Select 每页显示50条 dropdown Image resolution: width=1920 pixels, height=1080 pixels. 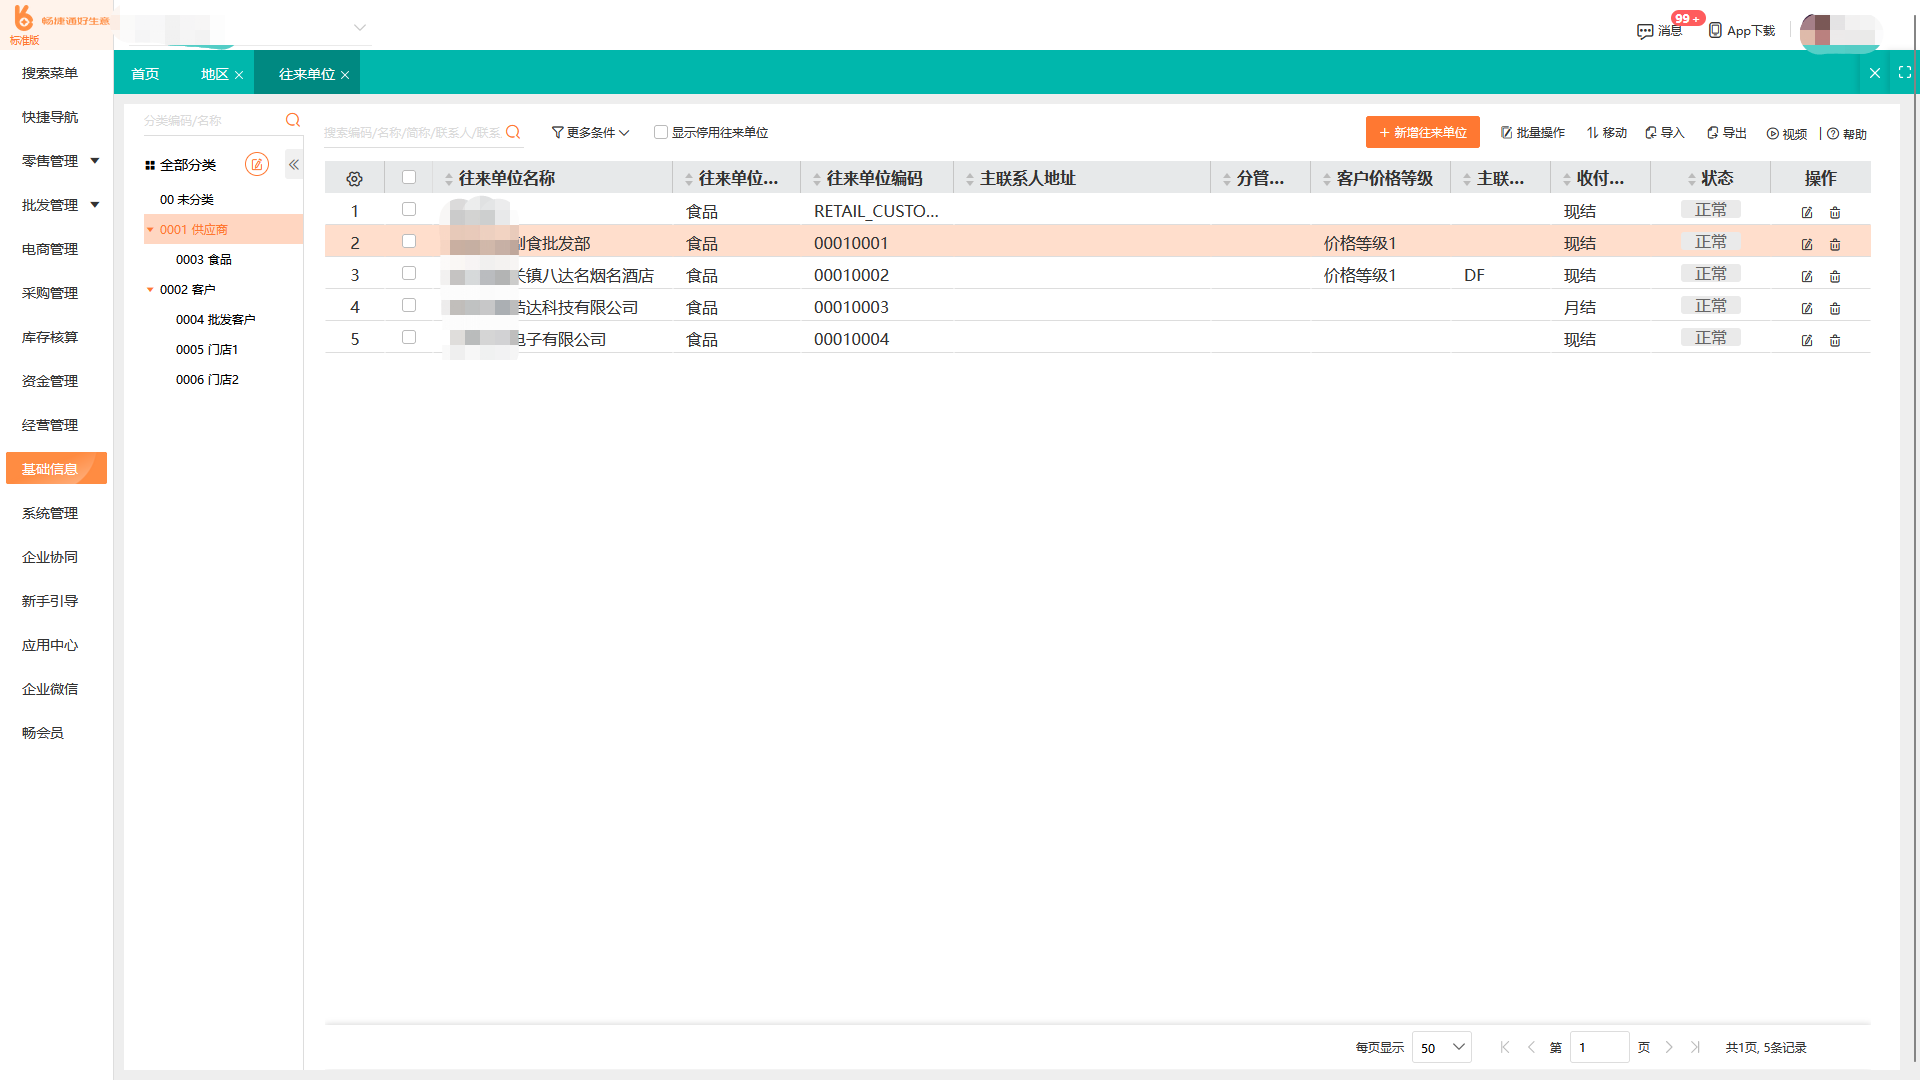click(1441, 1048)
